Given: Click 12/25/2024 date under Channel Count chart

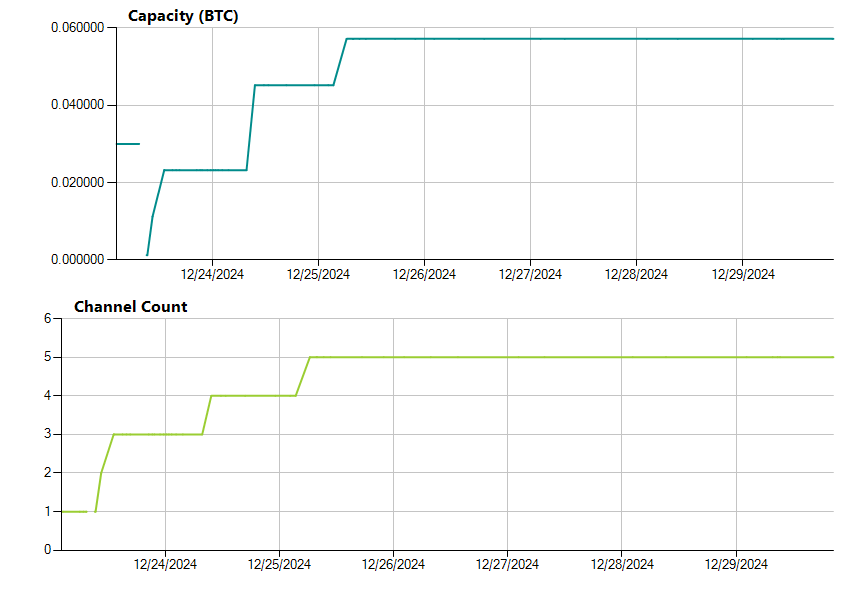Looking at the screenshot, I should tap(279, 565).
